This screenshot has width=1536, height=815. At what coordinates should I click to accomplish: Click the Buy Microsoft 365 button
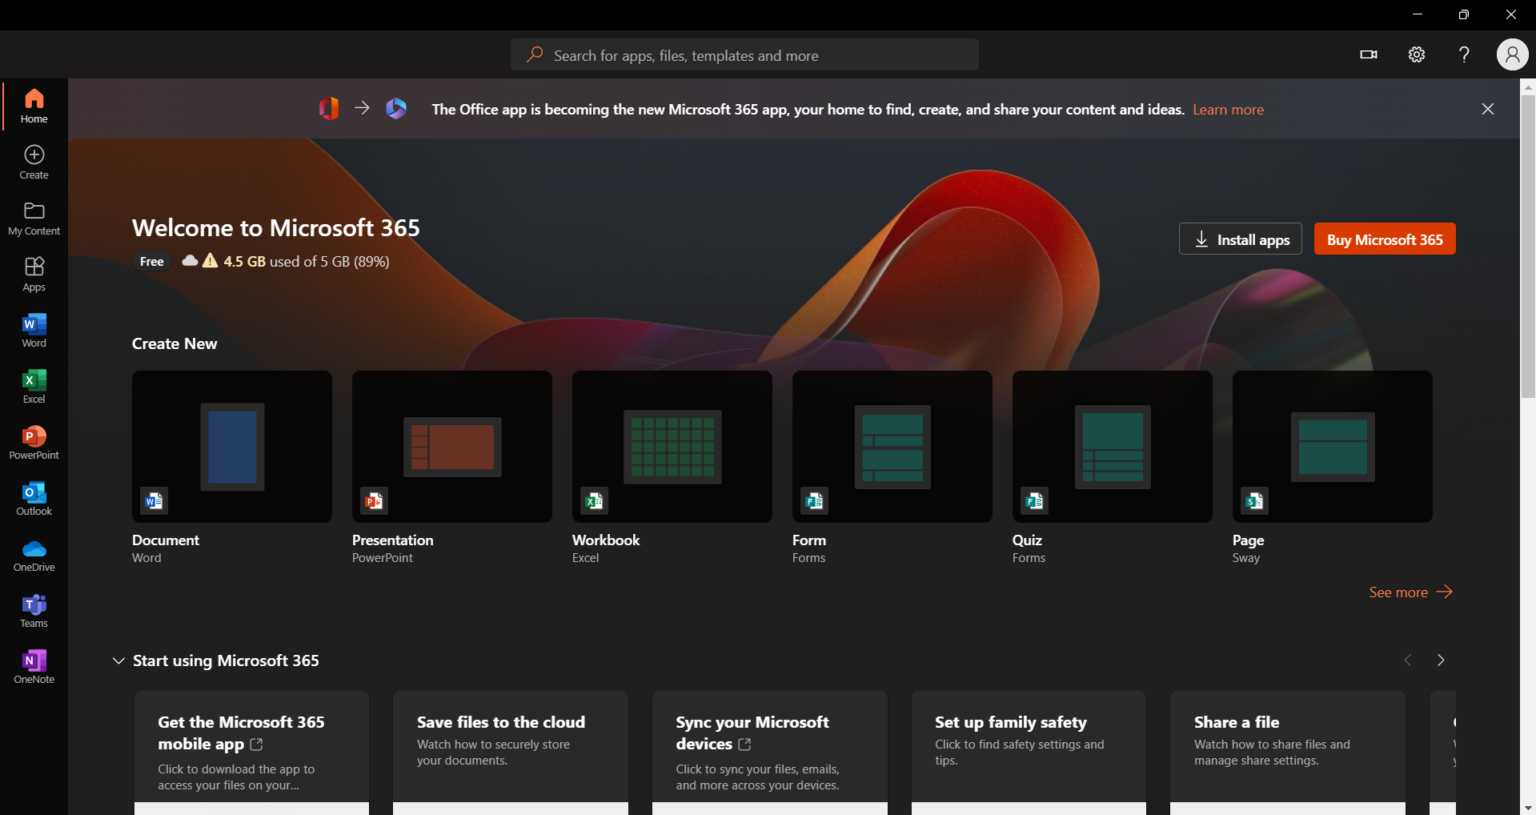tap(1384, 238)
